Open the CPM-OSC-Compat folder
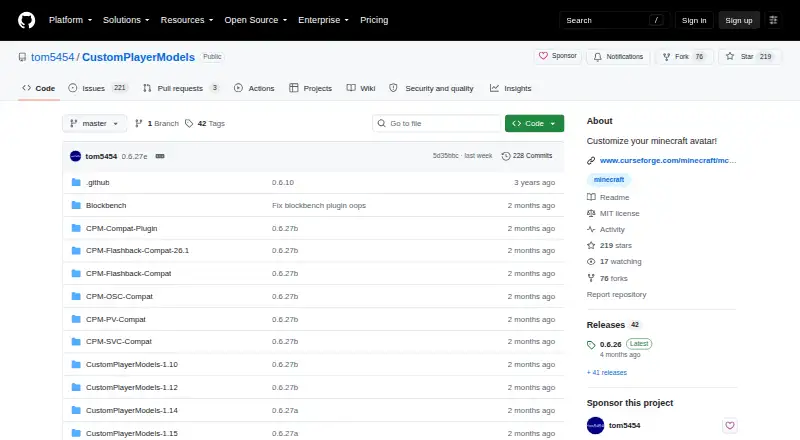This screenshot has width=800, height=440. [x=119, y=296]
